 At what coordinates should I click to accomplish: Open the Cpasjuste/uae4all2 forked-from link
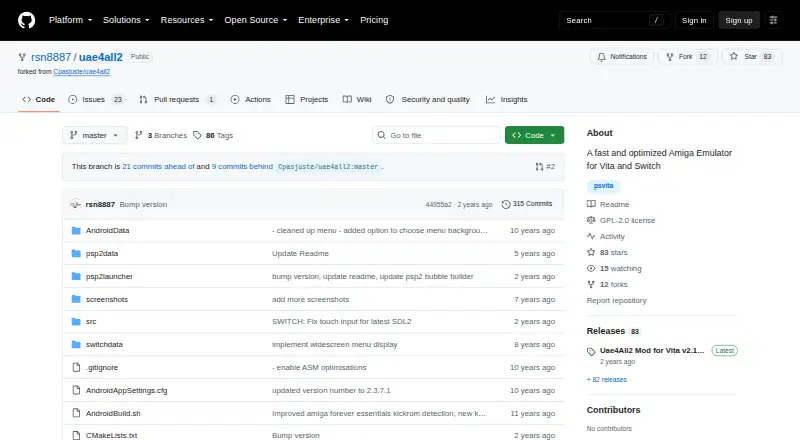82,72
